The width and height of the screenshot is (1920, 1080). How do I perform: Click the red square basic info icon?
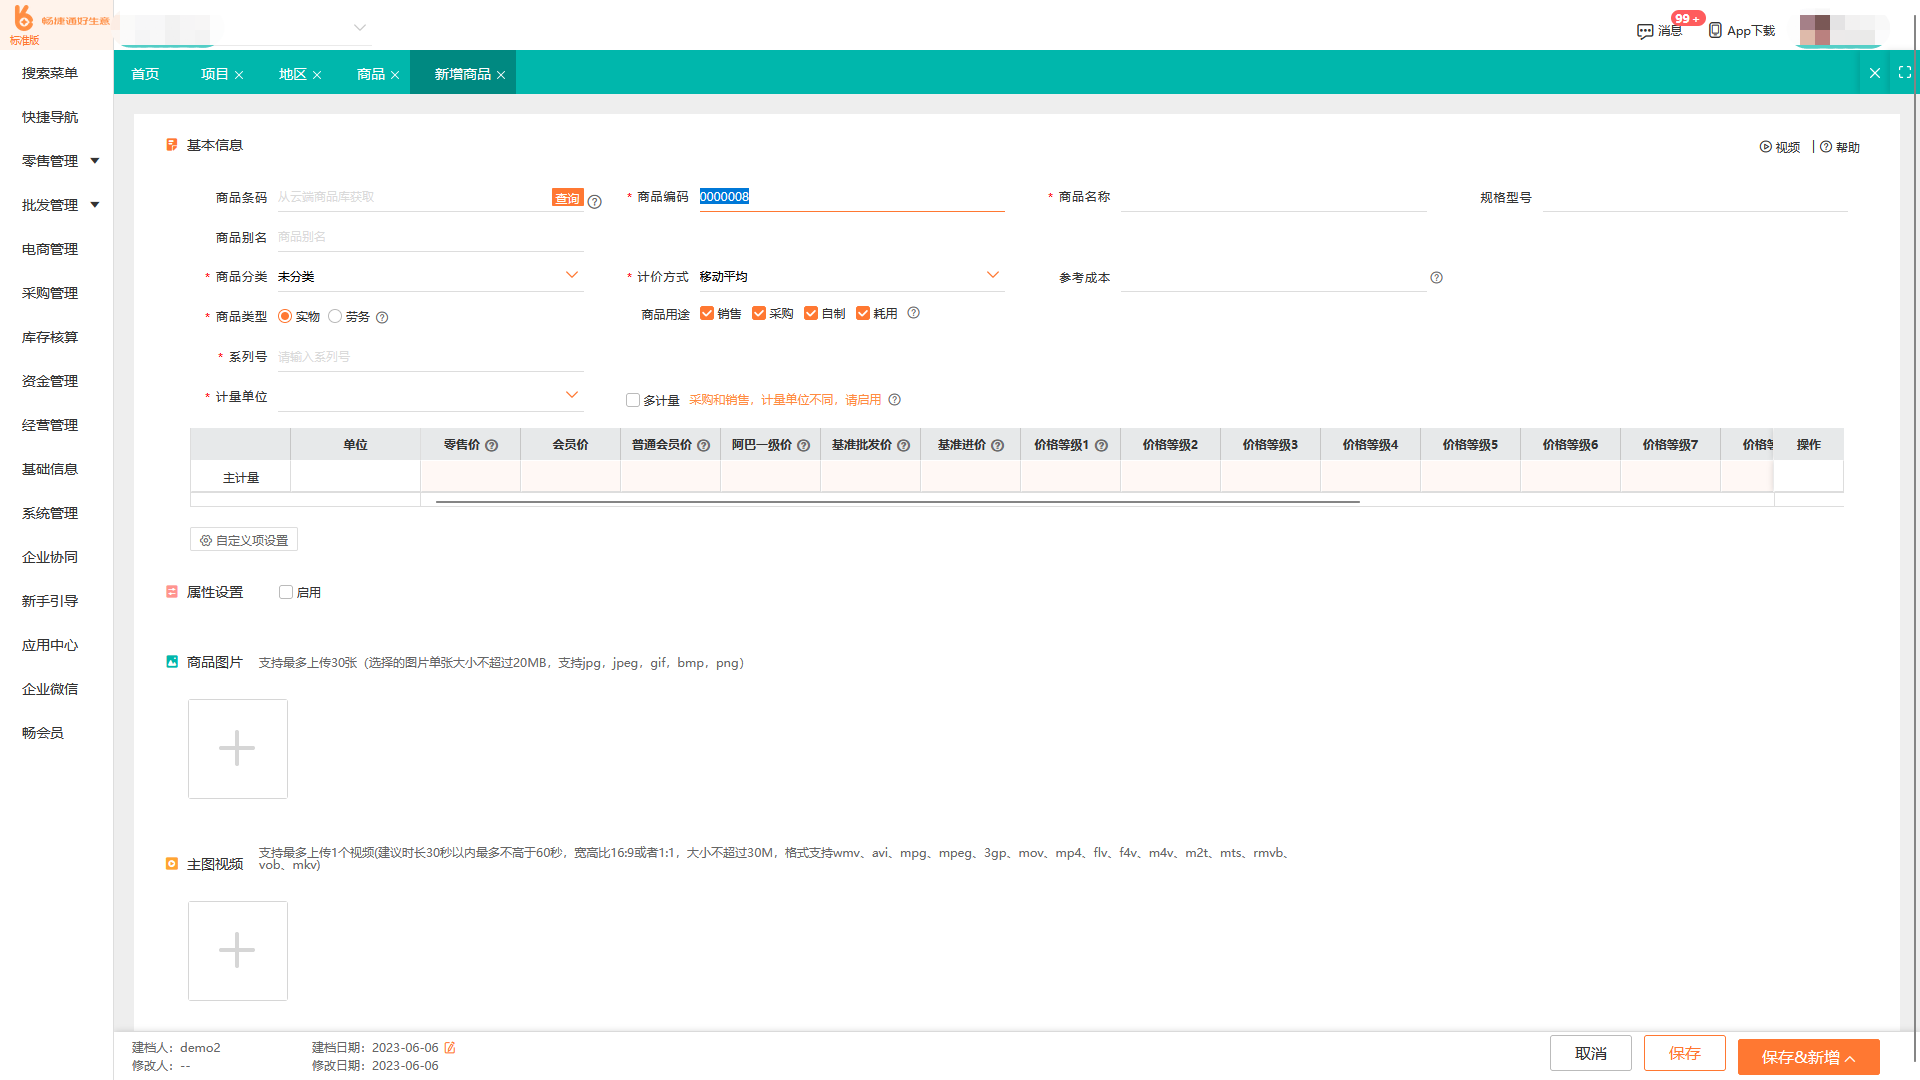pos(173,145)
